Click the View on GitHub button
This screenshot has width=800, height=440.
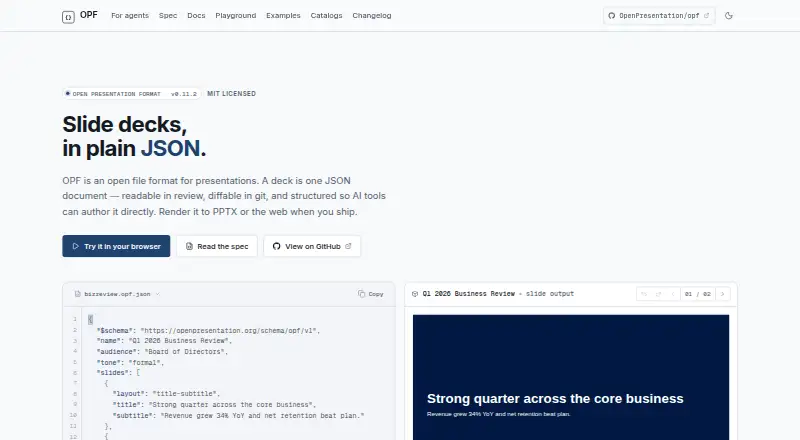tap(312, 246)
